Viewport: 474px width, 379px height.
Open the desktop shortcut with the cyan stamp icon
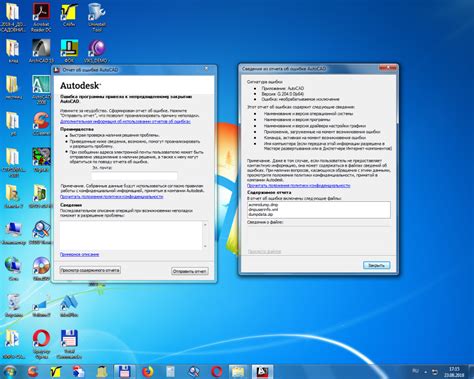[x=69, y=51]
